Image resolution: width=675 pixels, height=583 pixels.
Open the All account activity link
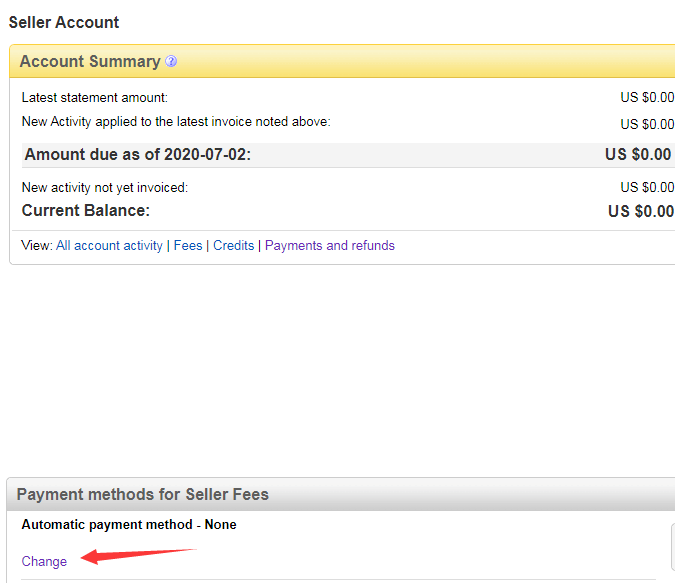pyautogui.click(x=109, y=245)
